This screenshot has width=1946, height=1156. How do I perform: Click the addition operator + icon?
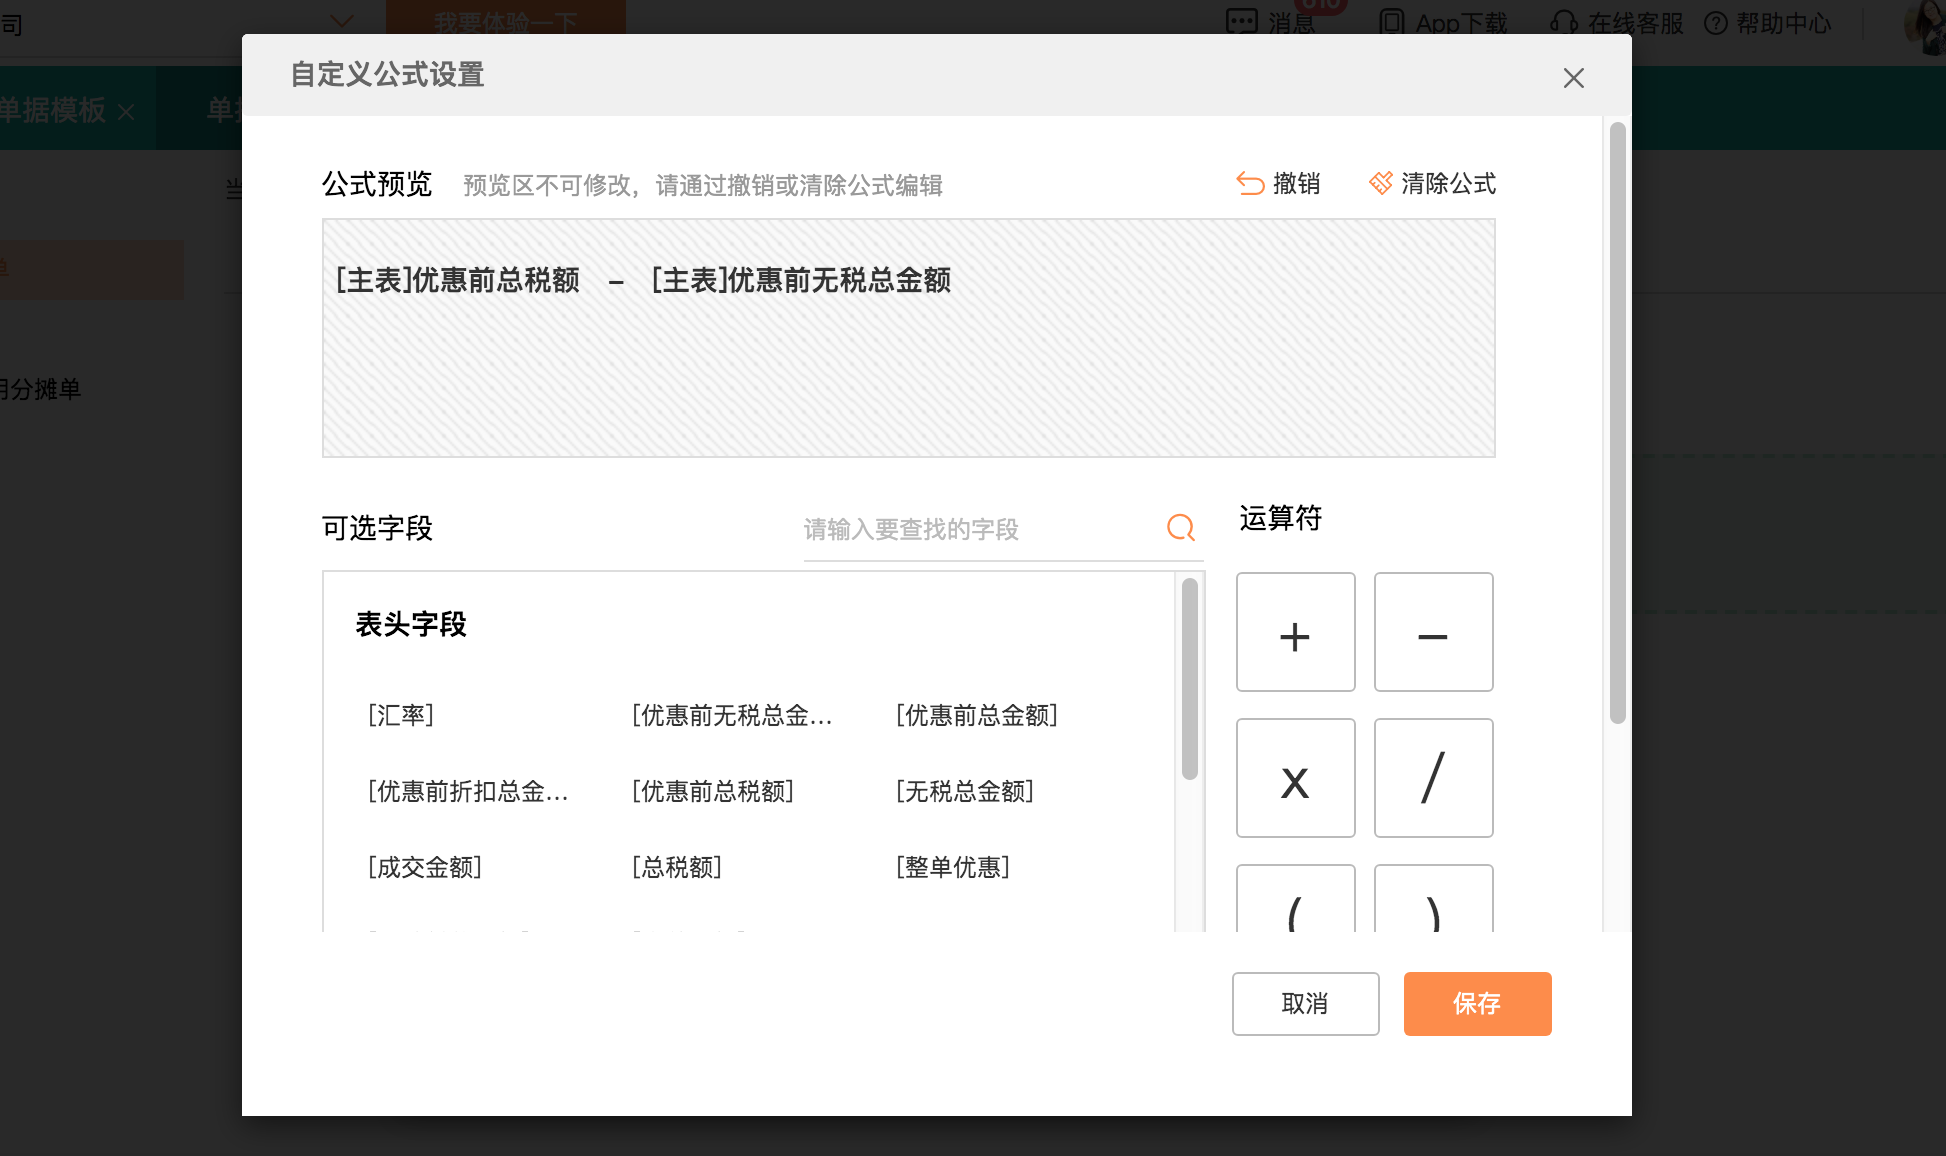(x=1294, y=632)
